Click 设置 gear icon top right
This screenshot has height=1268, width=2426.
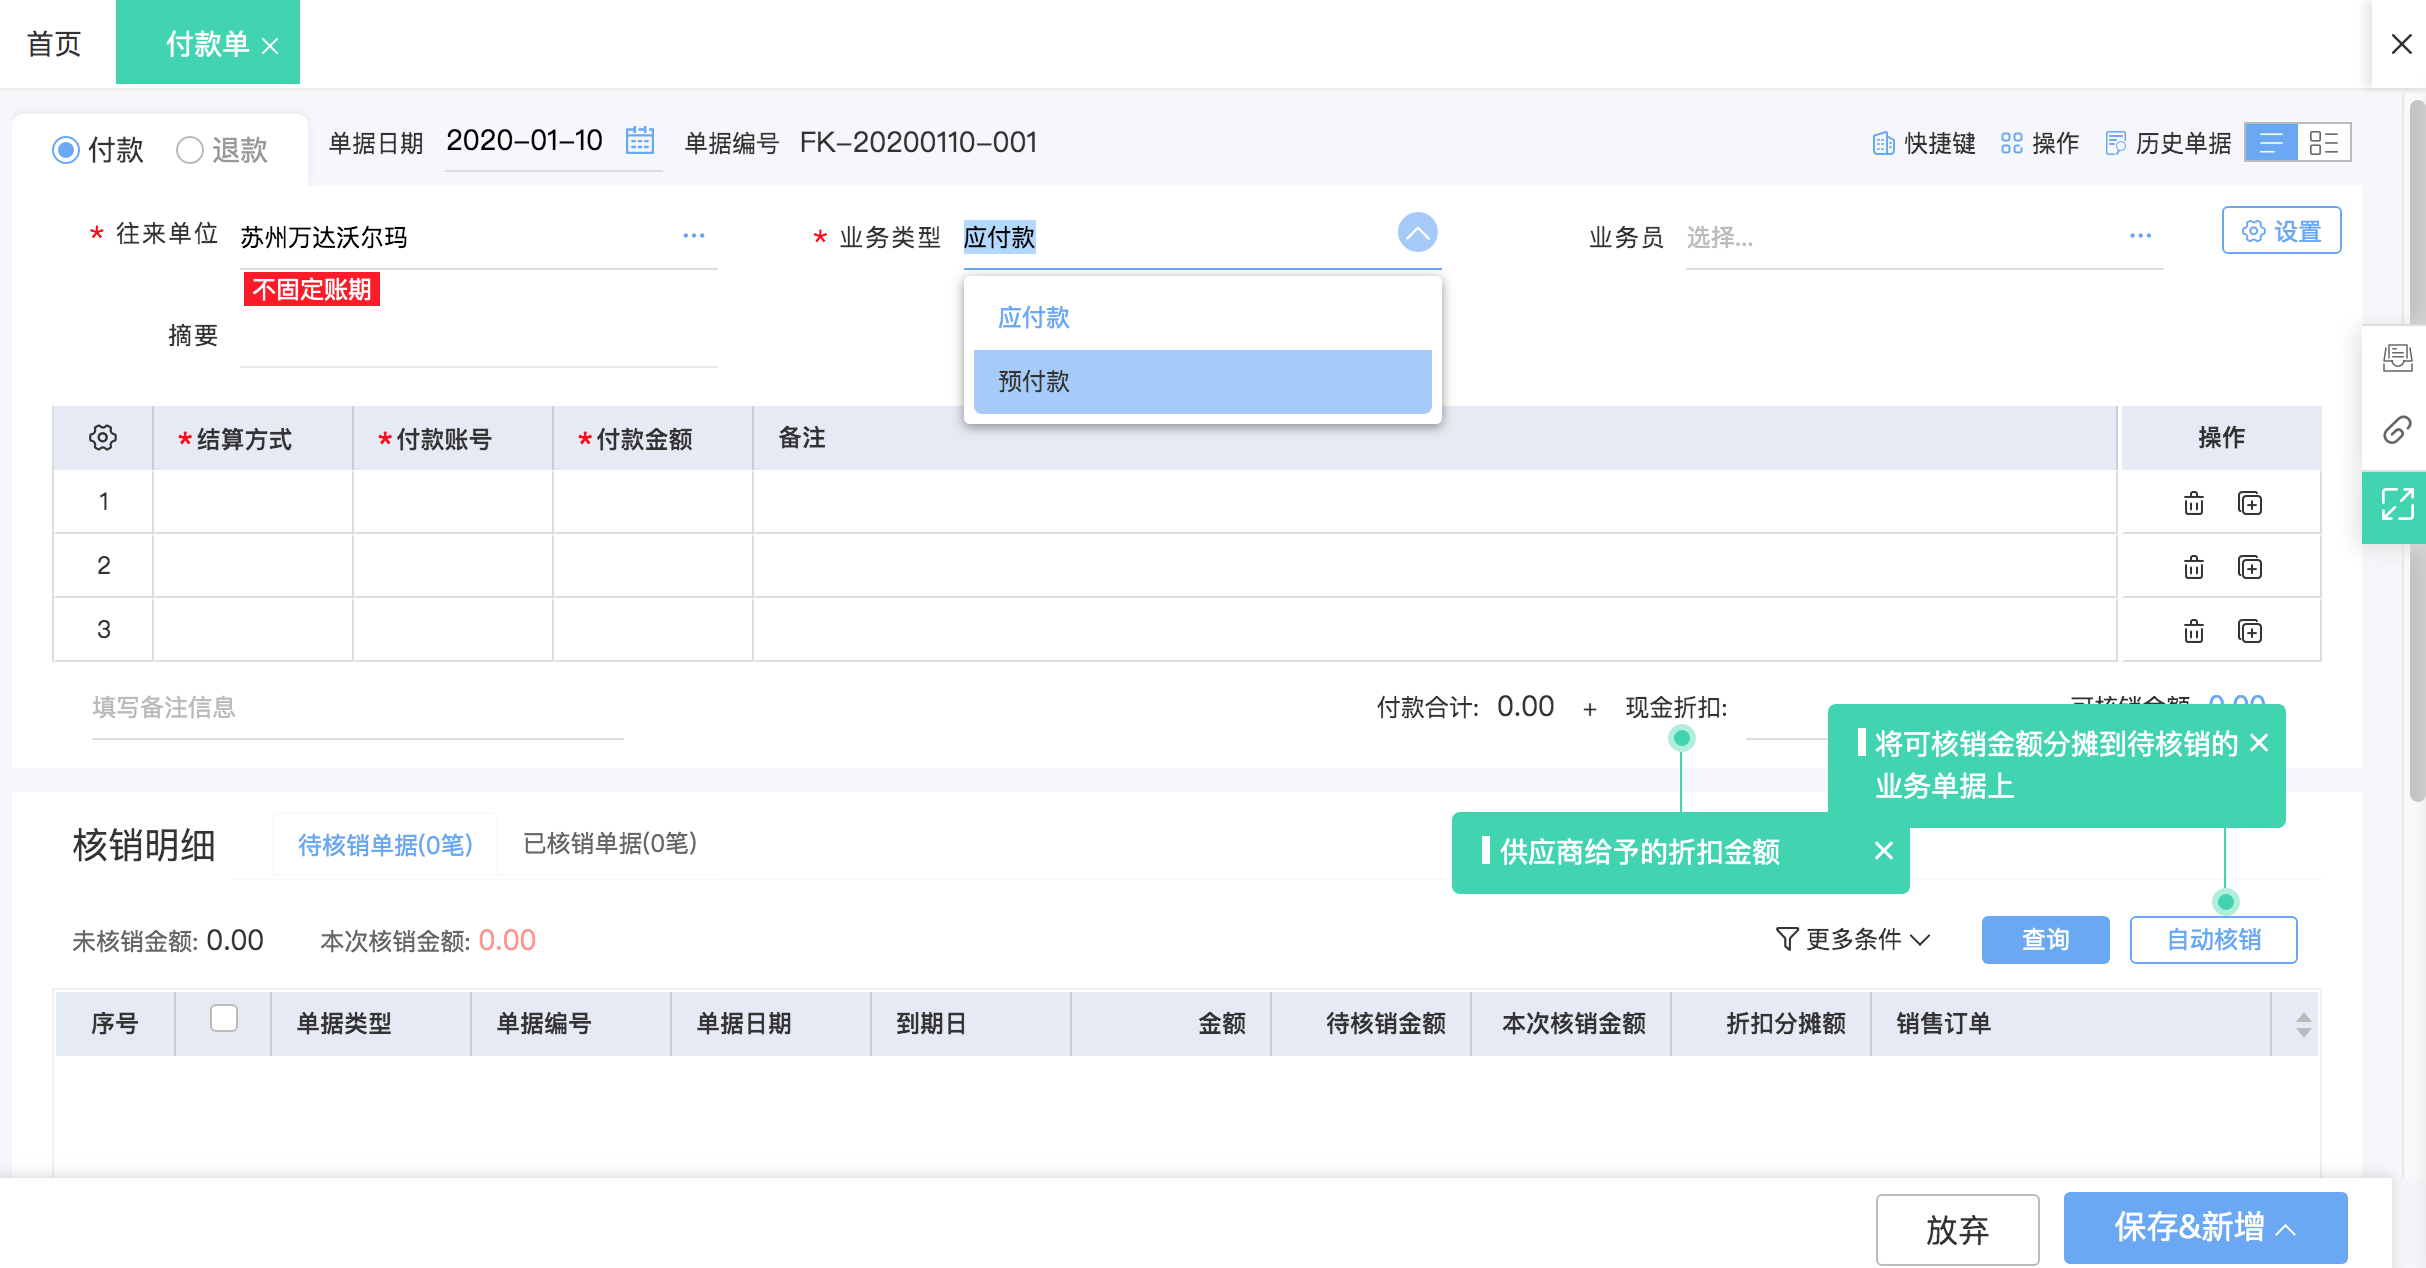[2282, 236]
